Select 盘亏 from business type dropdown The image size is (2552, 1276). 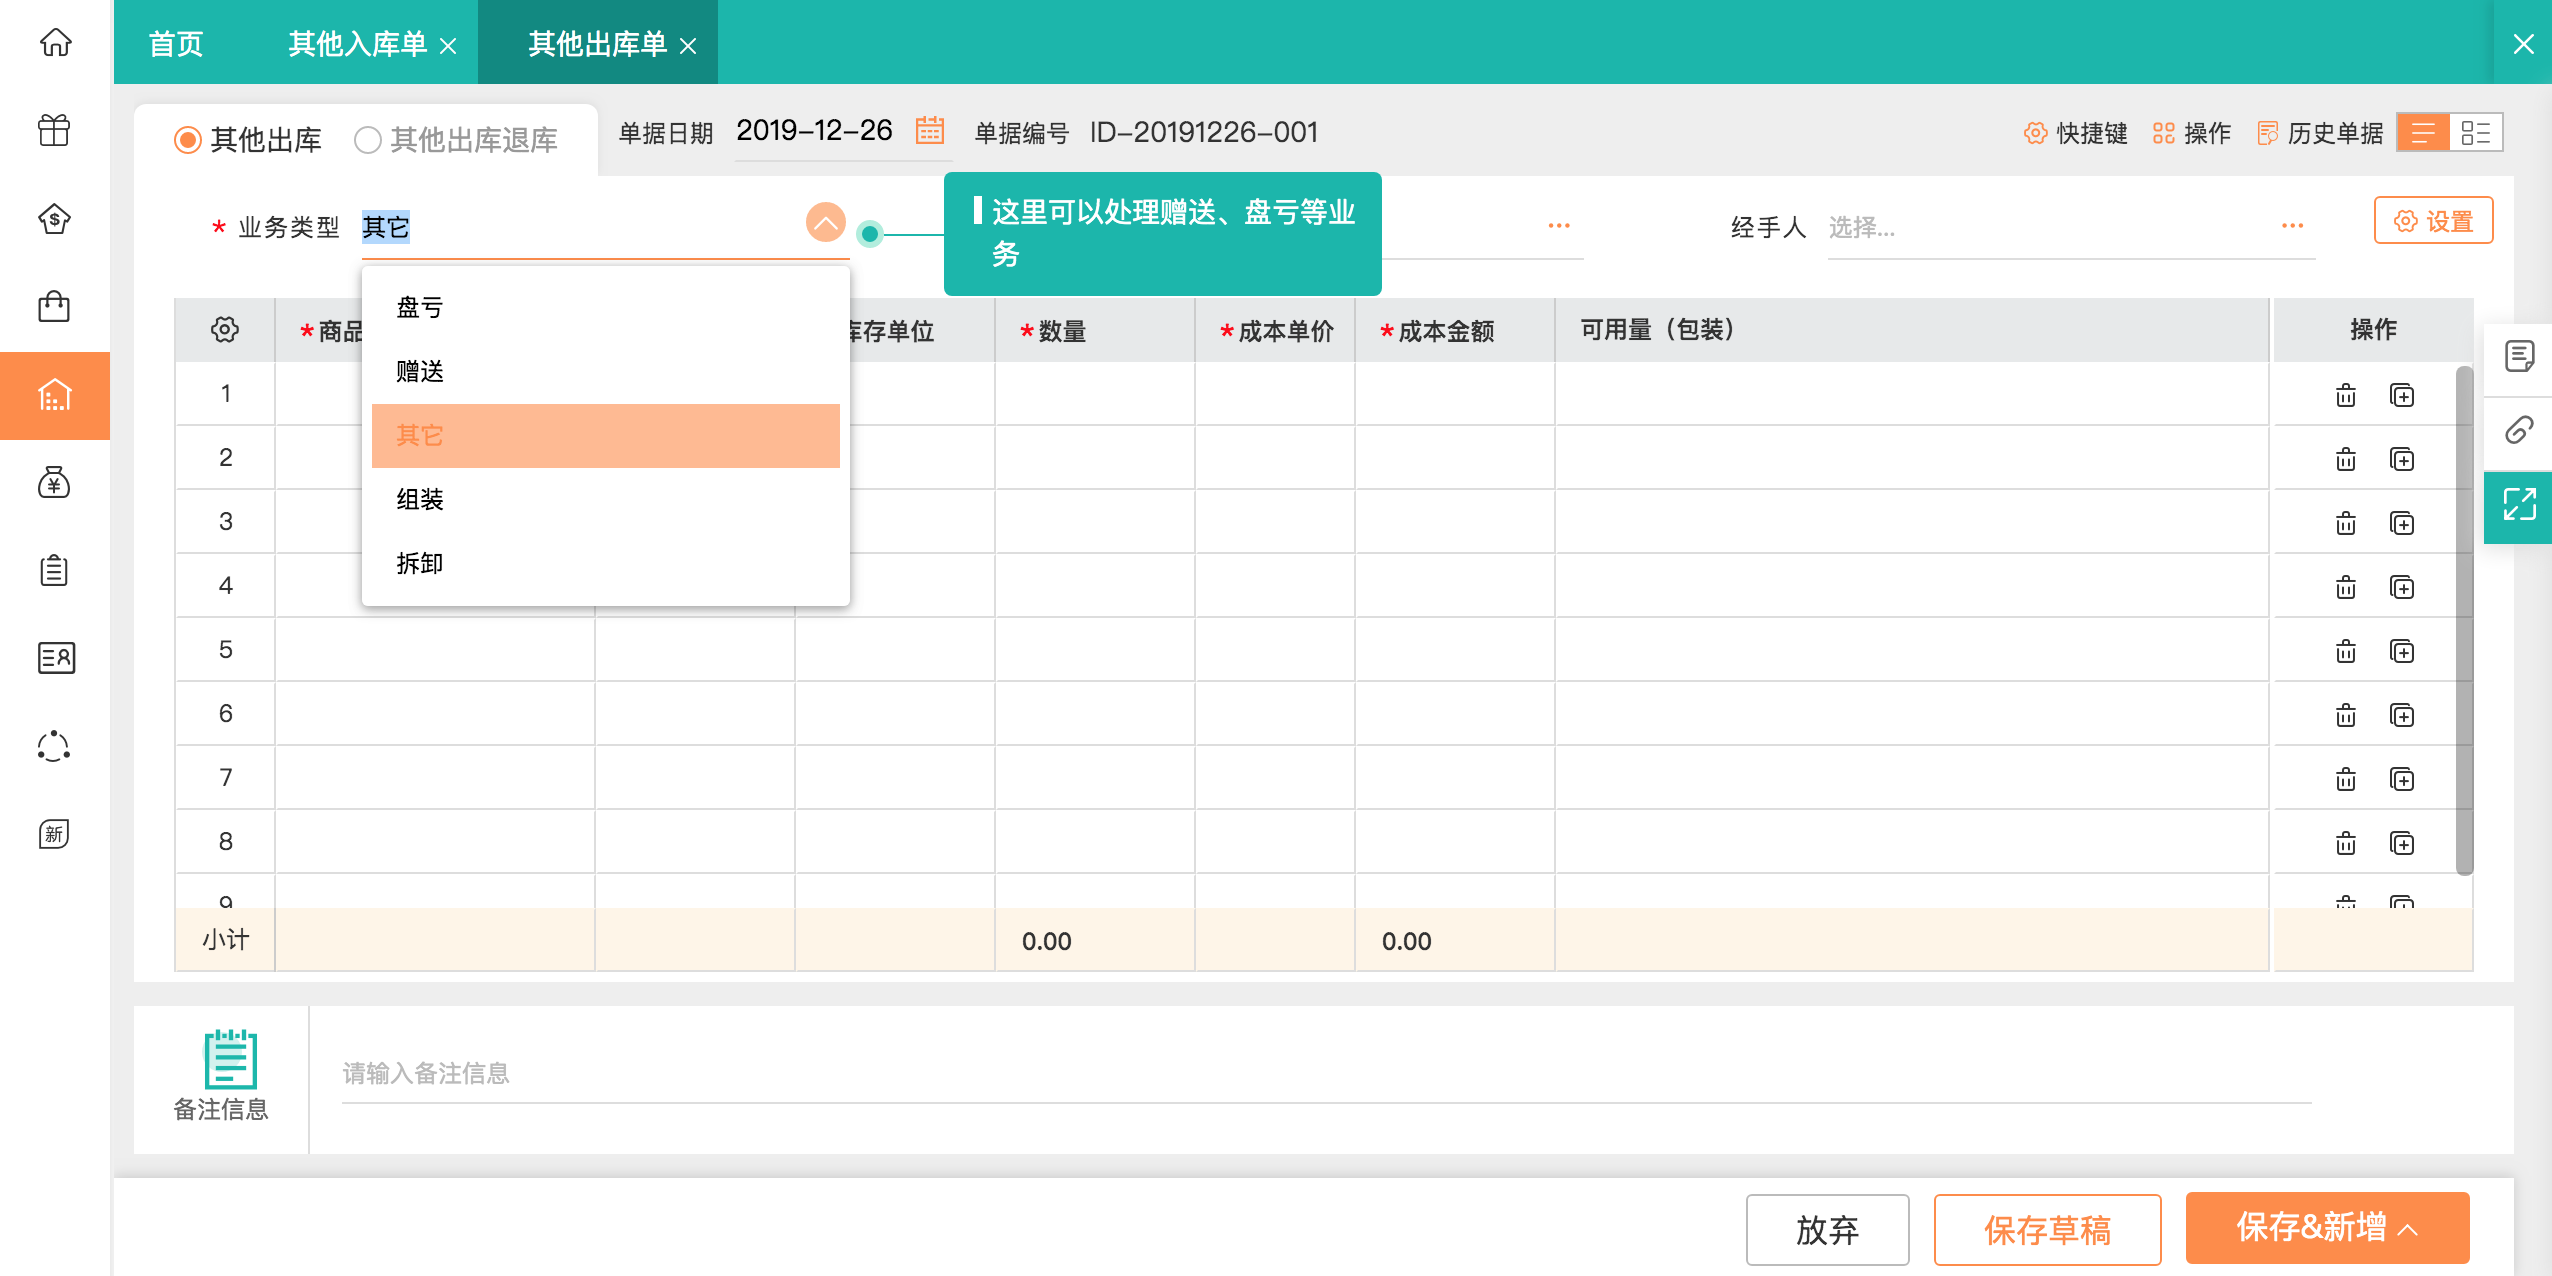418,308
